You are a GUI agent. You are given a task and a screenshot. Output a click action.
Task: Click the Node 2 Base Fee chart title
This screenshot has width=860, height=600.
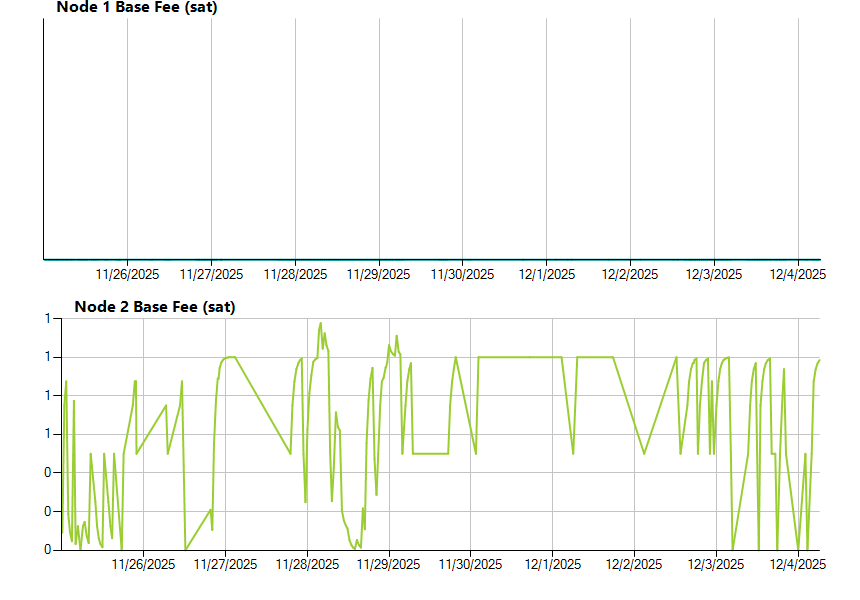(x=155, y=307)
